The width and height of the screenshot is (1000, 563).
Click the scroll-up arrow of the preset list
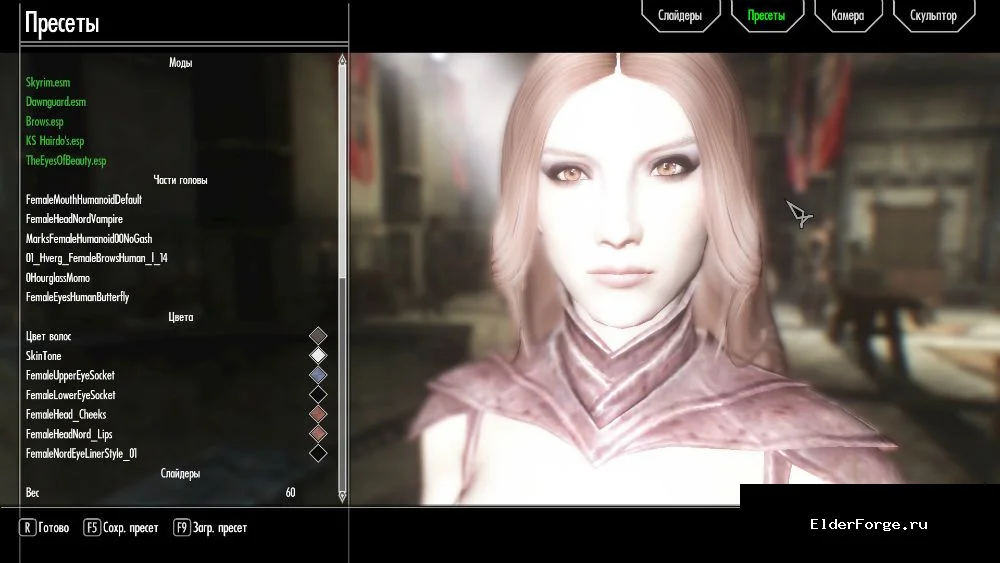pos(342,61)
